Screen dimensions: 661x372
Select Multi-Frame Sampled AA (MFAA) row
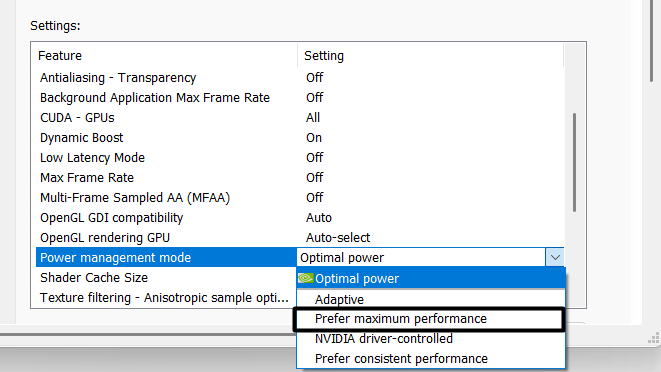(x=300, y=197)
